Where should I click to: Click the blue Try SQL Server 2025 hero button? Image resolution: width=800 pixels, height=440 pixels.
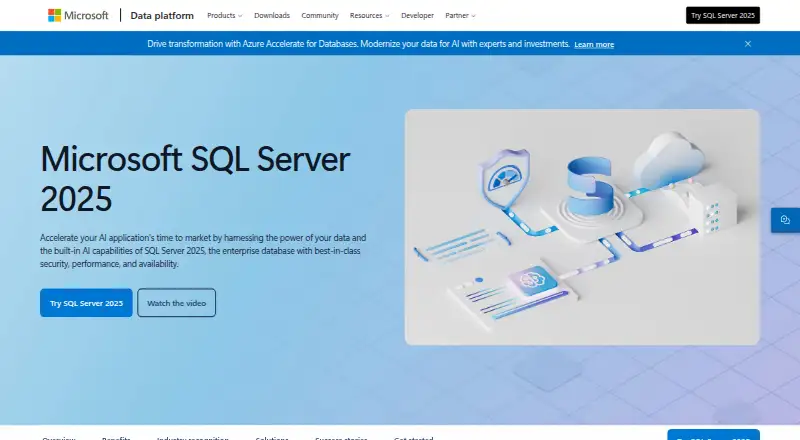86,303
